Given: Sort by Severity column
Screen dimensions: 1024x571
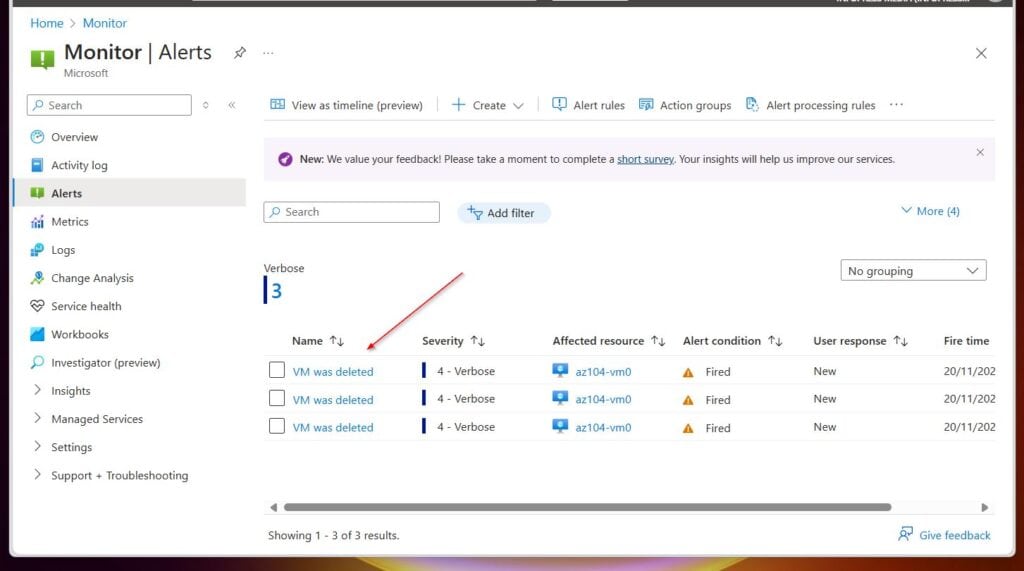Looking at the screenshot, I should pyautogui.click(x=453, y=341).
